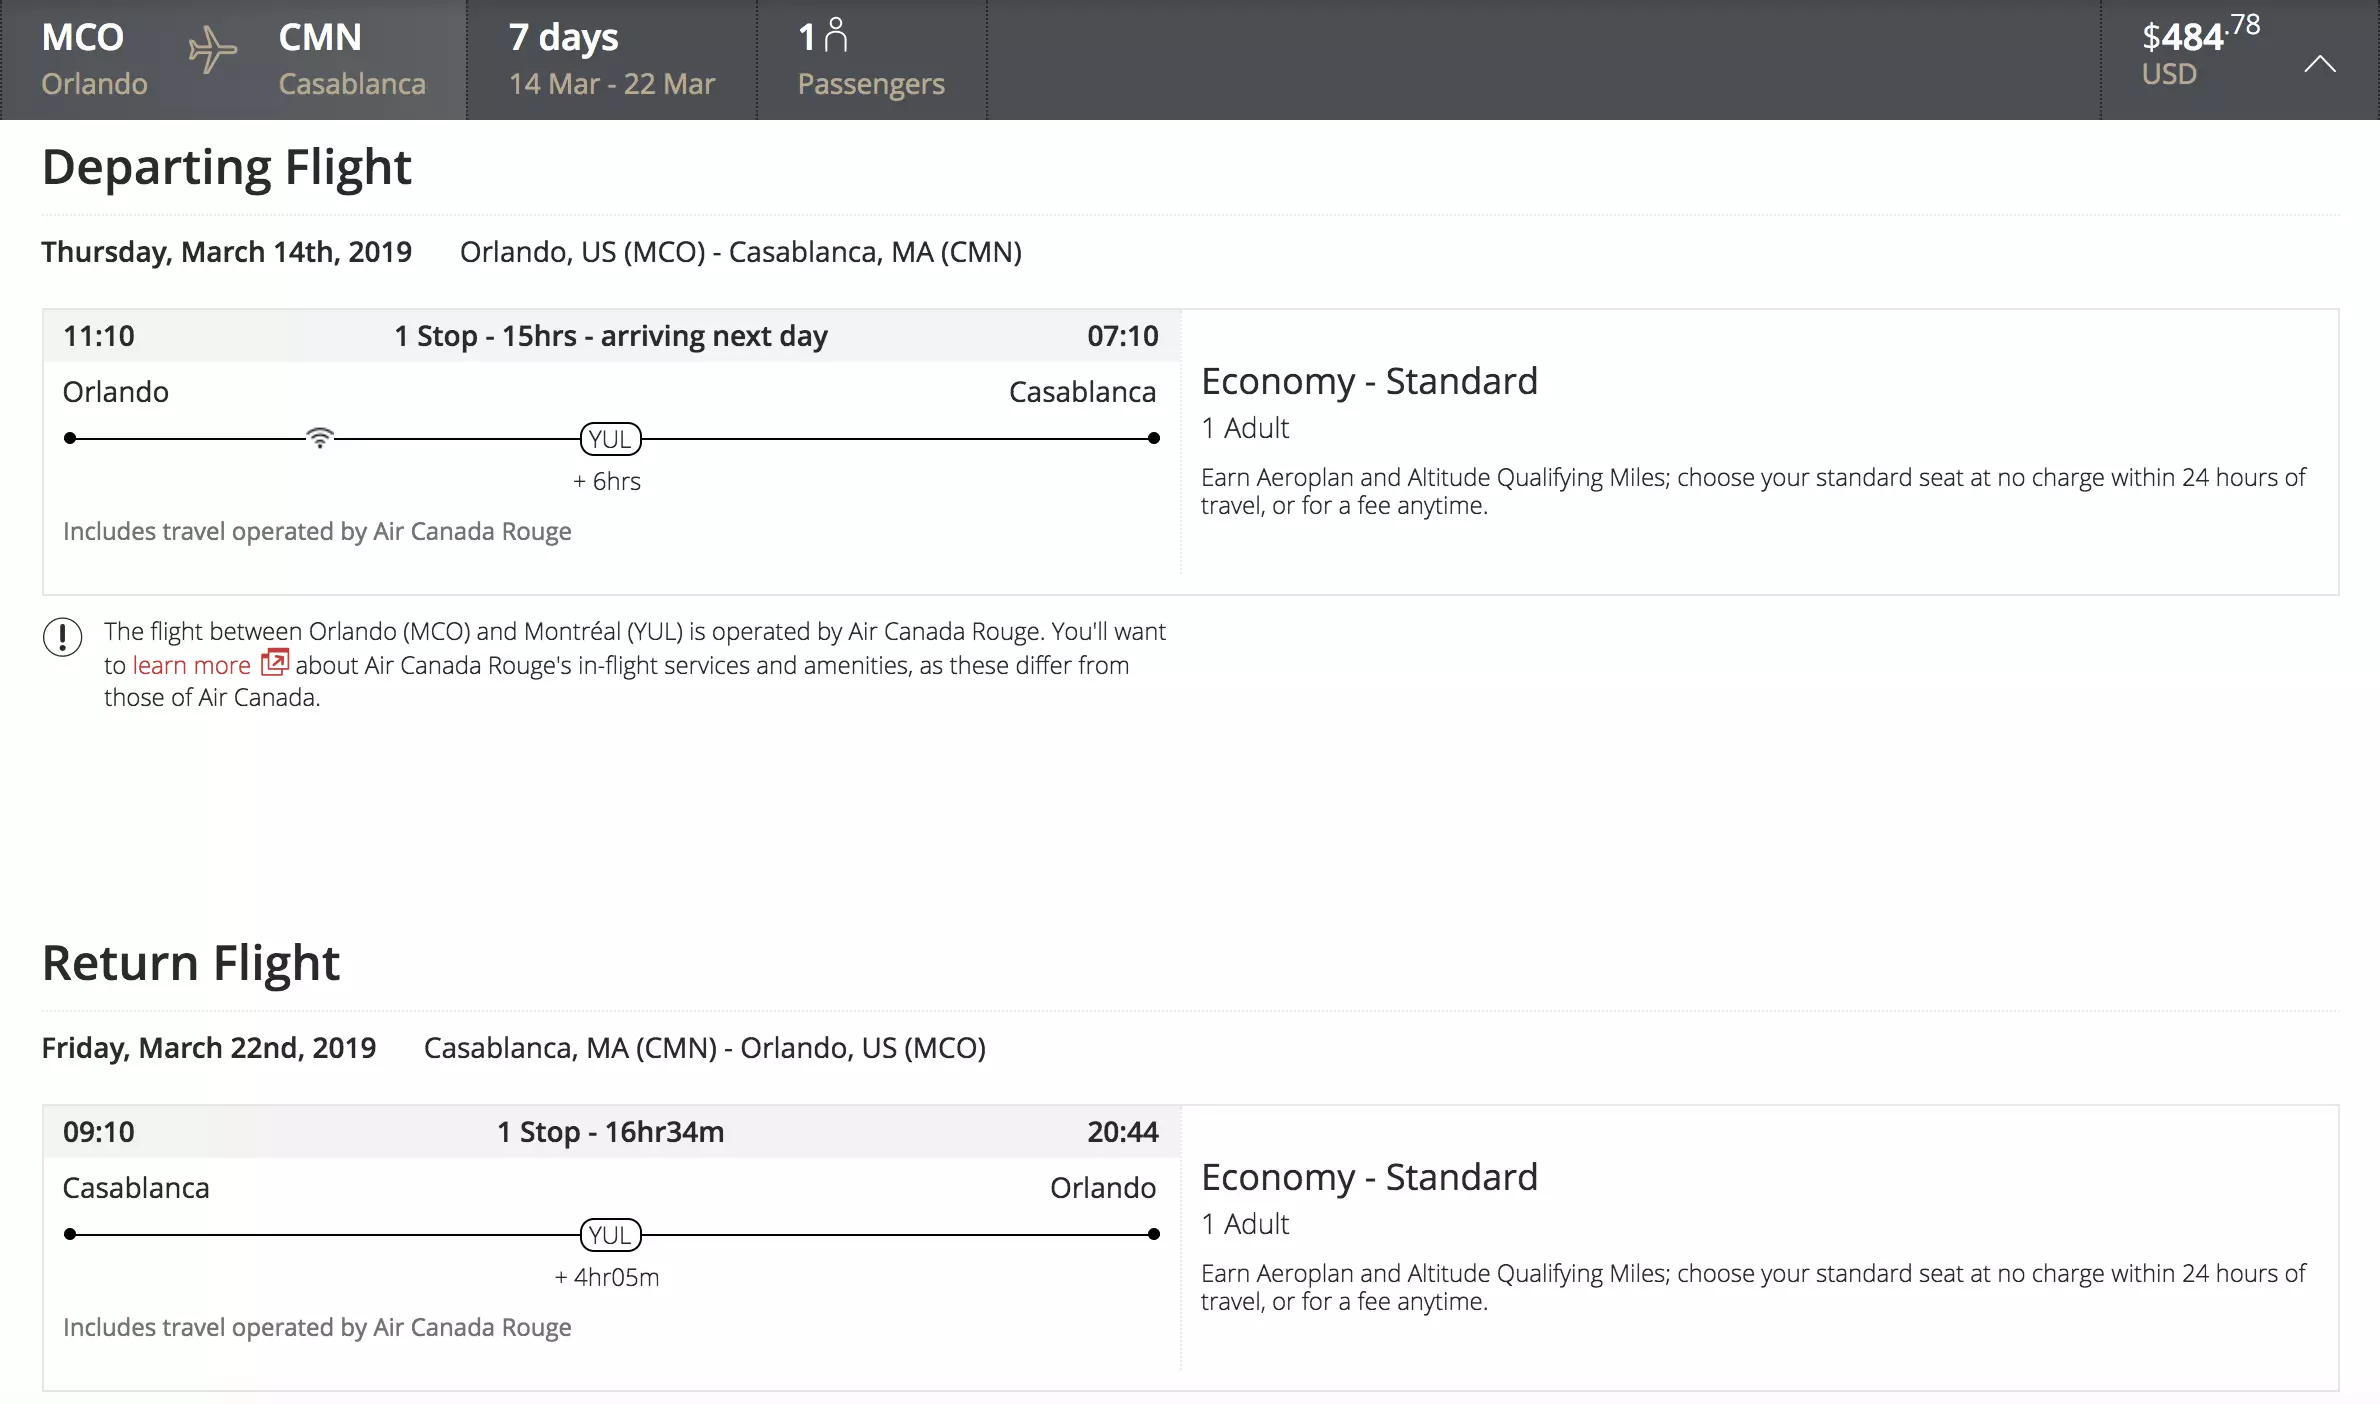Click the YUL stopover bubble on departing flight
Image resolution: width=2380 pixels, height=1404 pixels.
pyautogui.click(x=610, y=436)
